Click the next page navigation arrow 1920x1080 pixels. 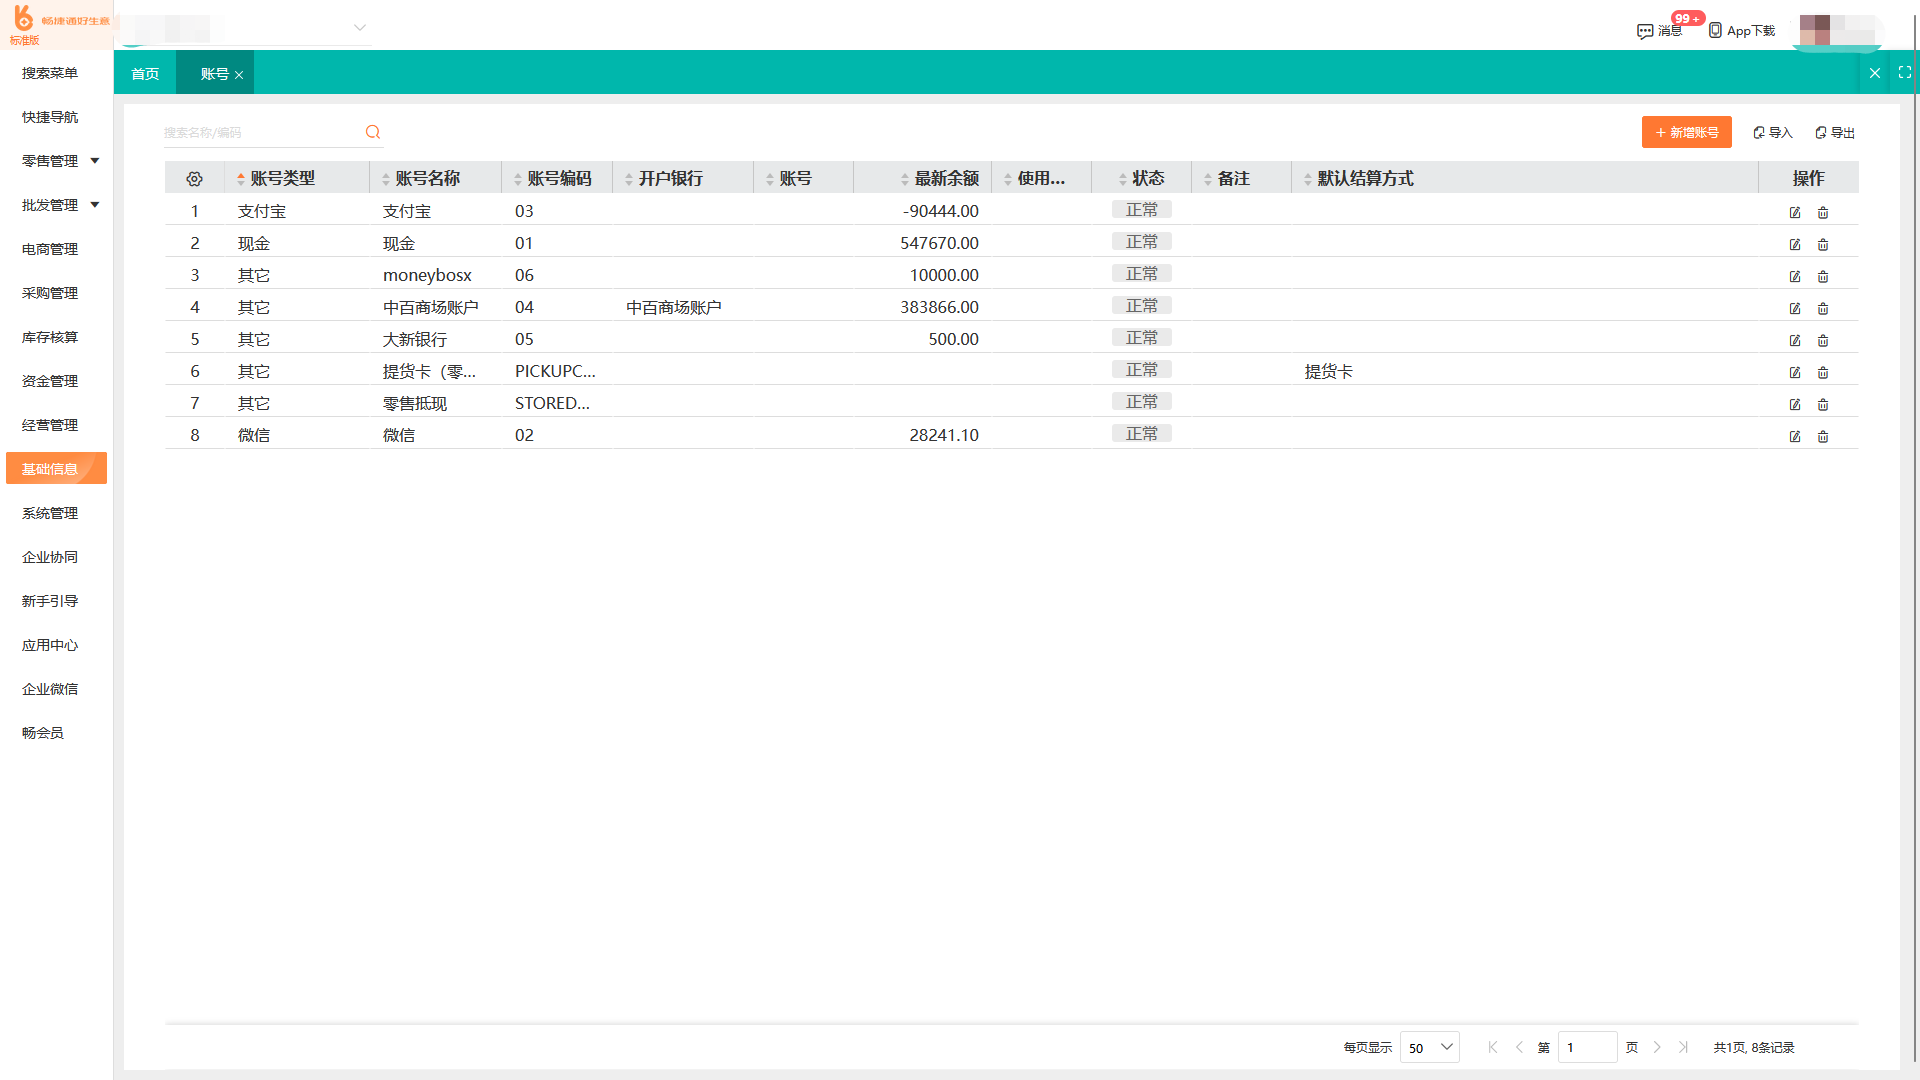1656,1047
